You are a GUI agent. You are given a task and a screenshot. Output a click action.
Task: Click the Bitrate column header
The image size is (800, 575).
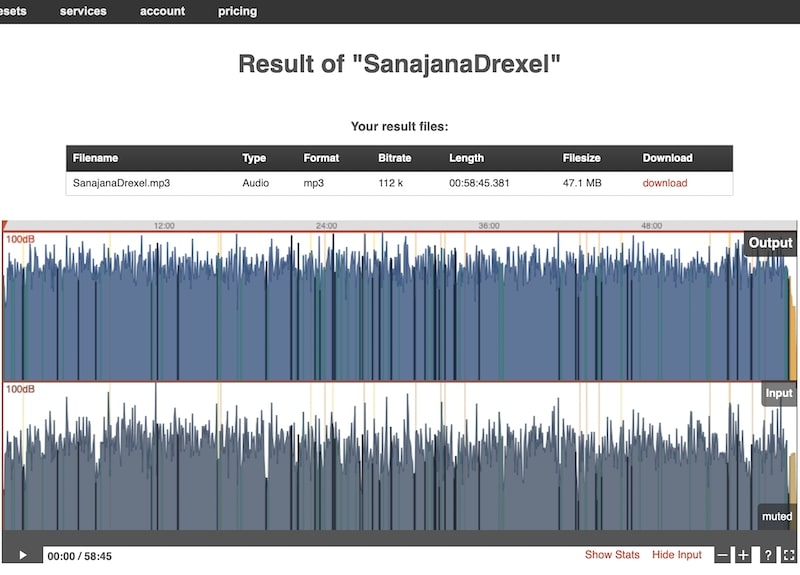pos(395,158)
